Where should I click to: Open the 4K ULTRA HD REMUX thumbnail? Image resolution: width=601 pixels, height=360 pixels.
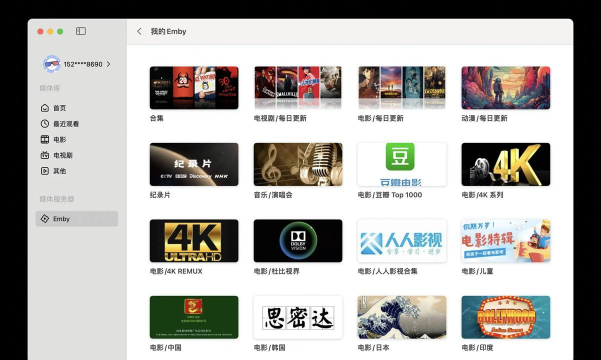(194, 241)
